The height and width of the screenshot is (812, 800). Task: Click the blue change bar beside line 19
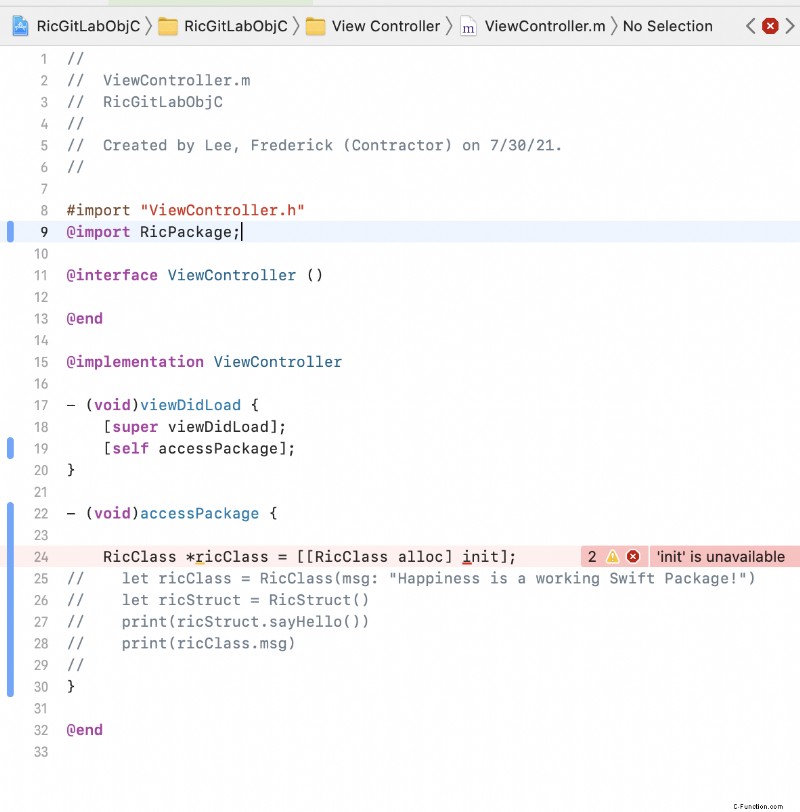(x=11, y=448)
